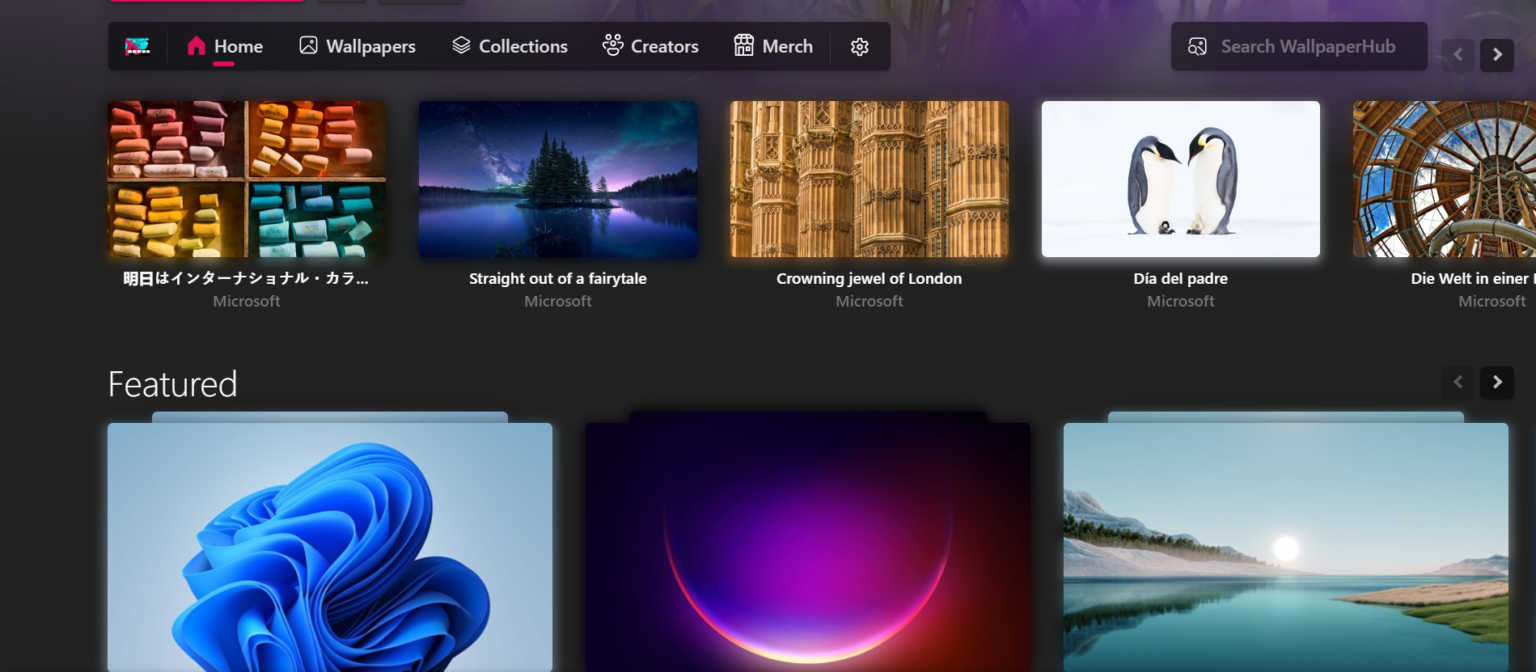This screenshot has height=672, width=1536.
Task: Click the Collections stacked-layers icon
Action: tap(461, 45)
